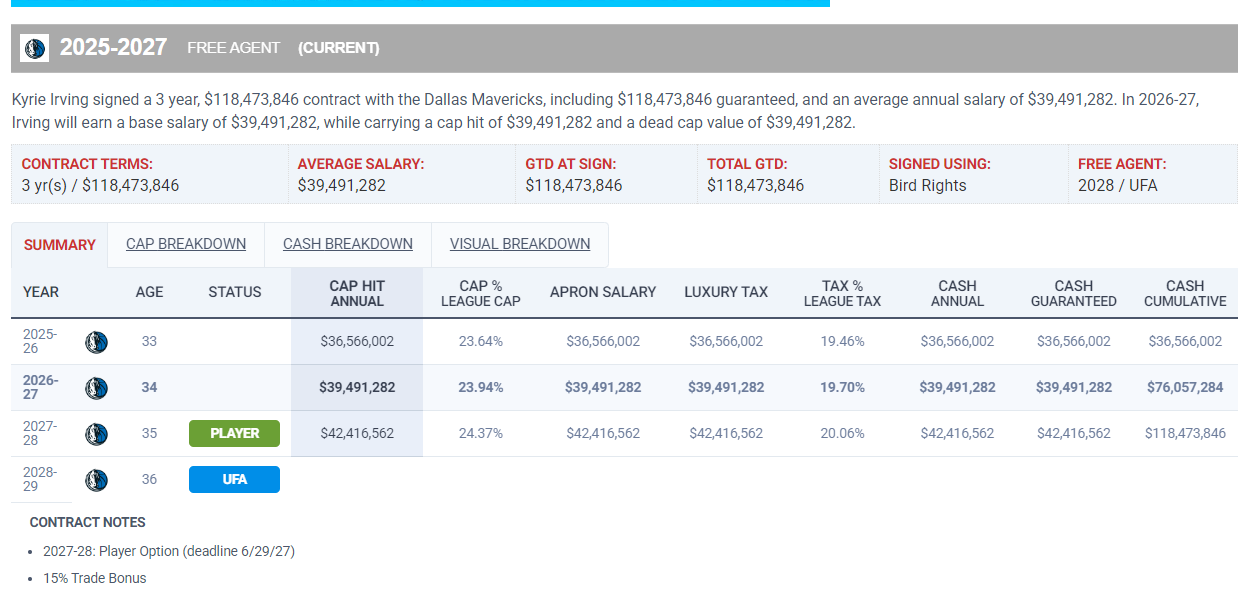The width and height of the screenshot is (1241, 599).
Task: Open the 2028-29 season link
Action: click(41, 479)
